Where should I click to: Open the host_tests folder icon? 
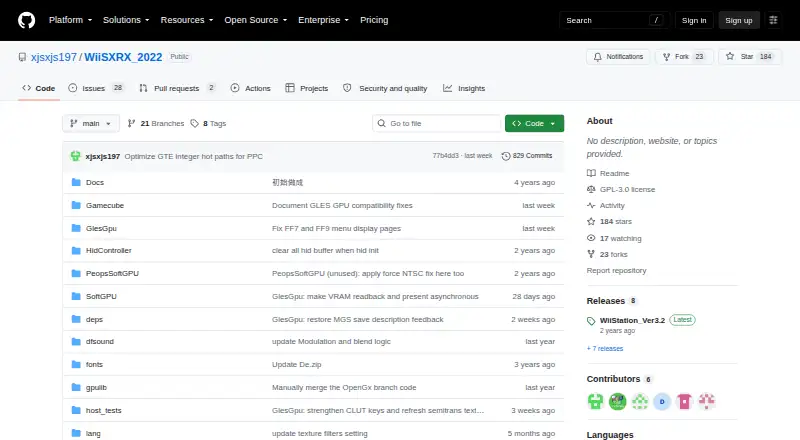[76, 410]
